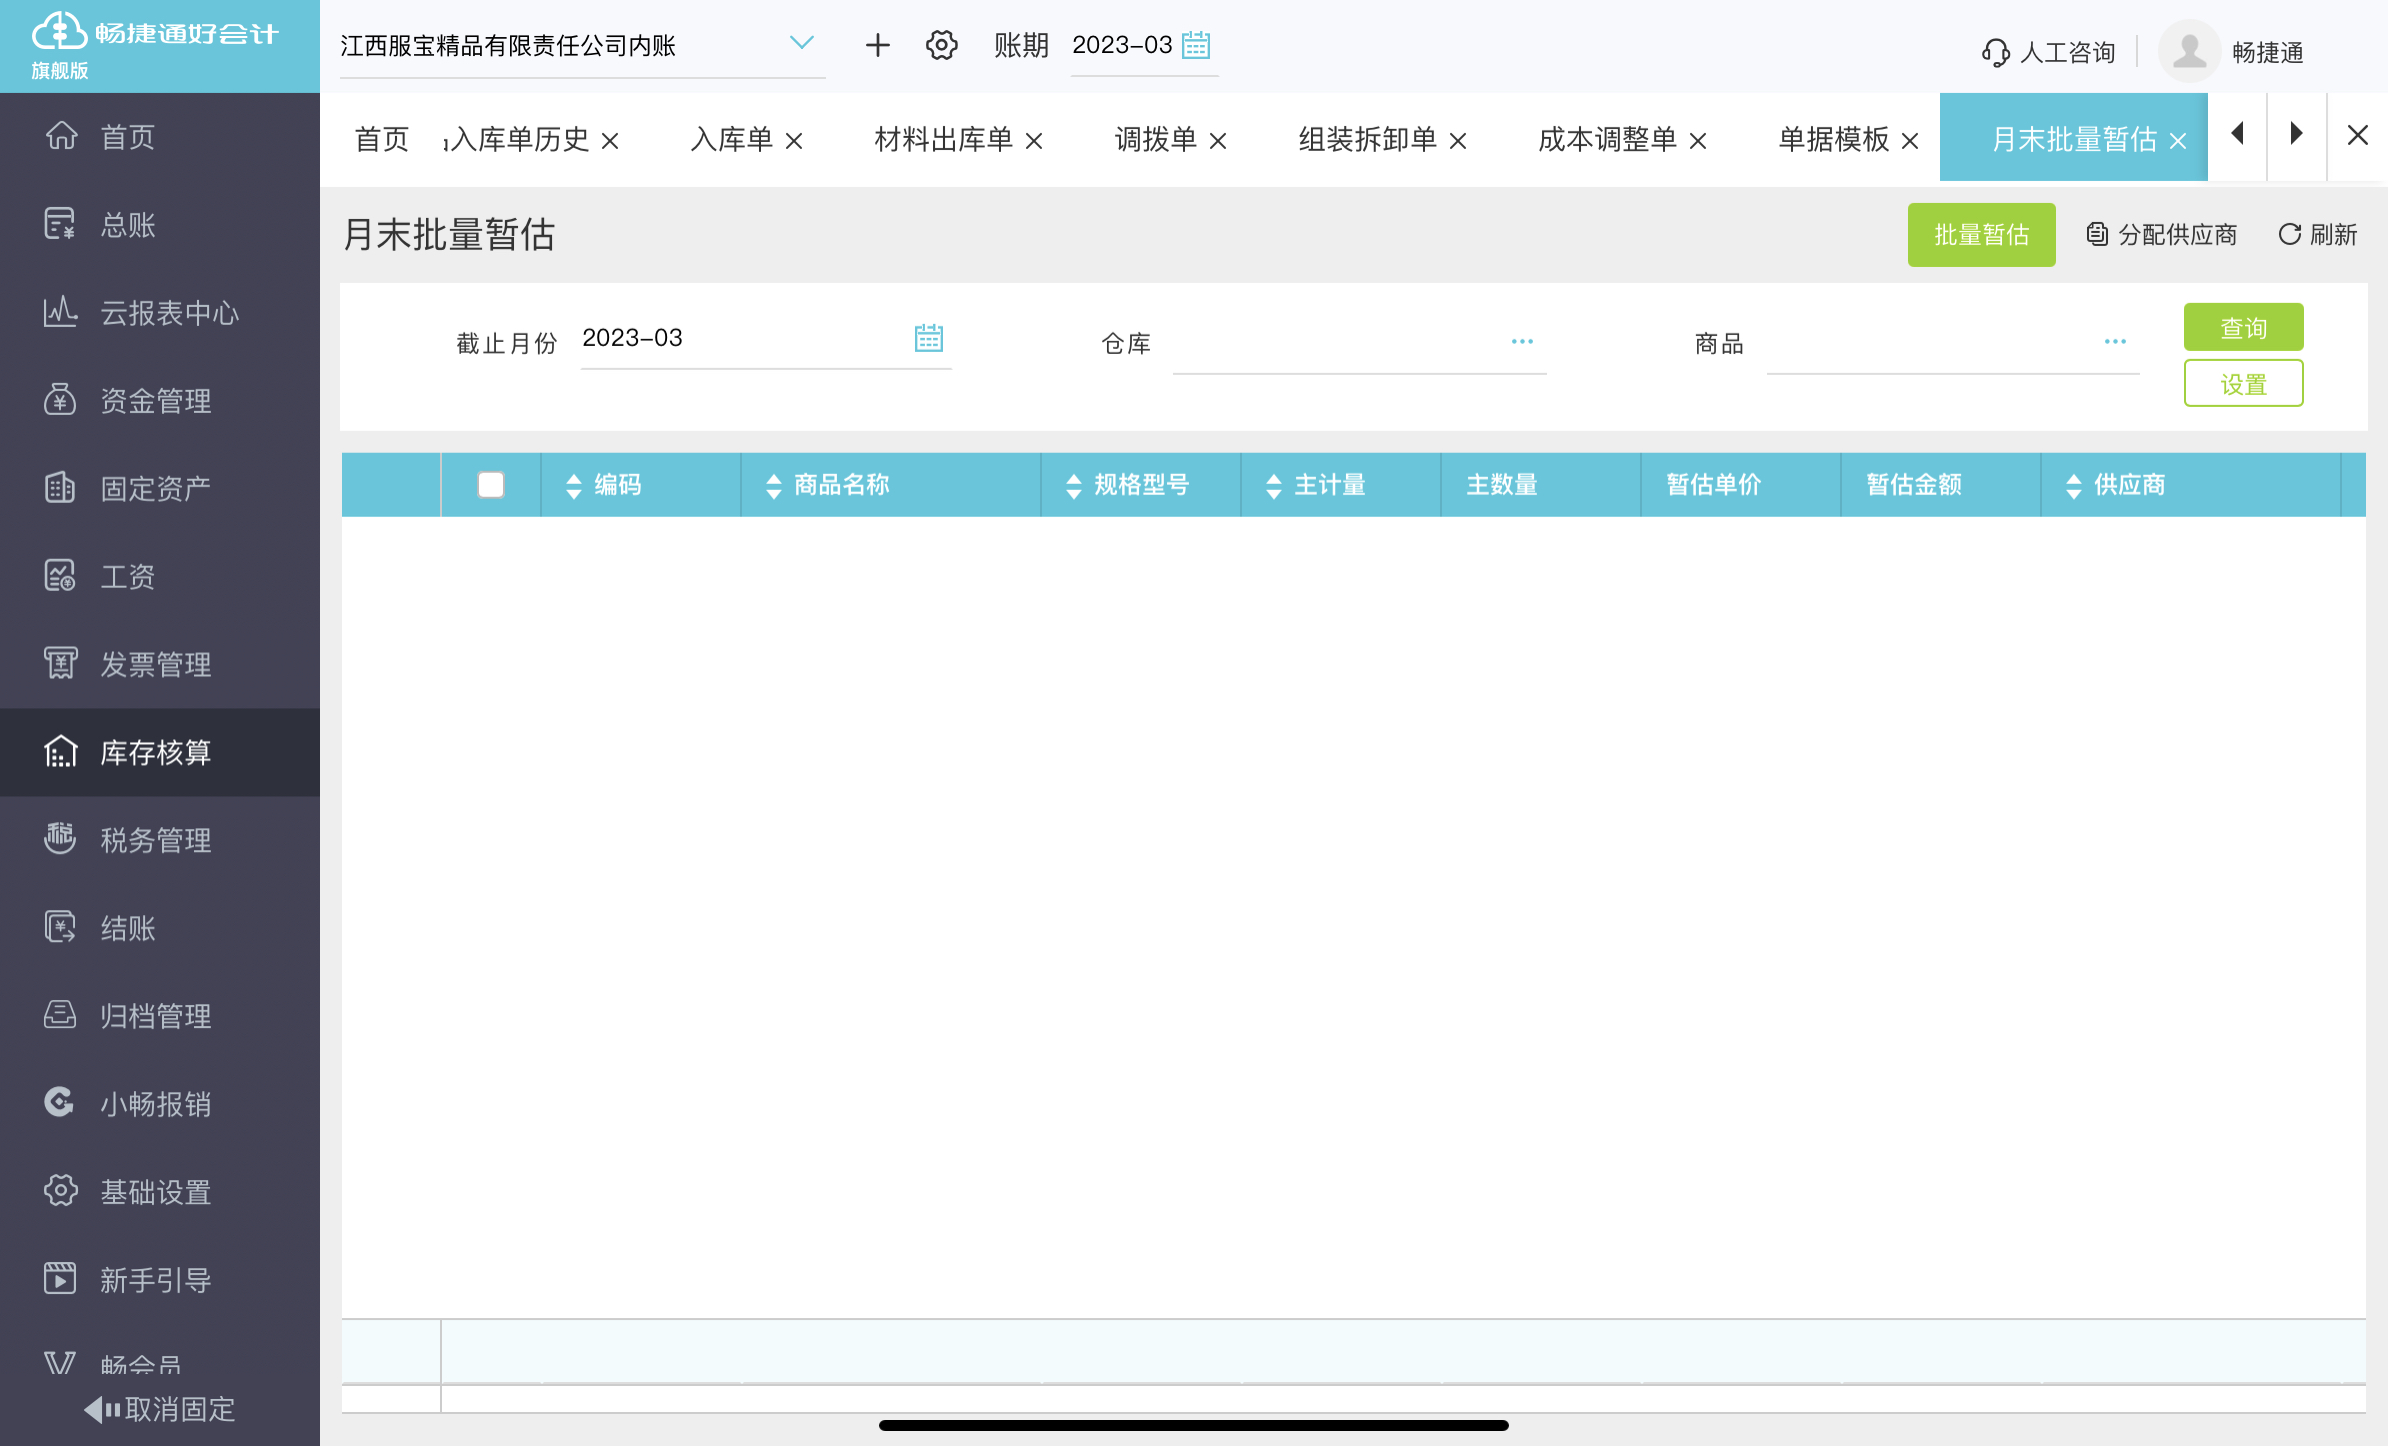This screenshot has height=1446, width=2388.
Task: Click 批量暂估 button
Action: pos(1982,235)
